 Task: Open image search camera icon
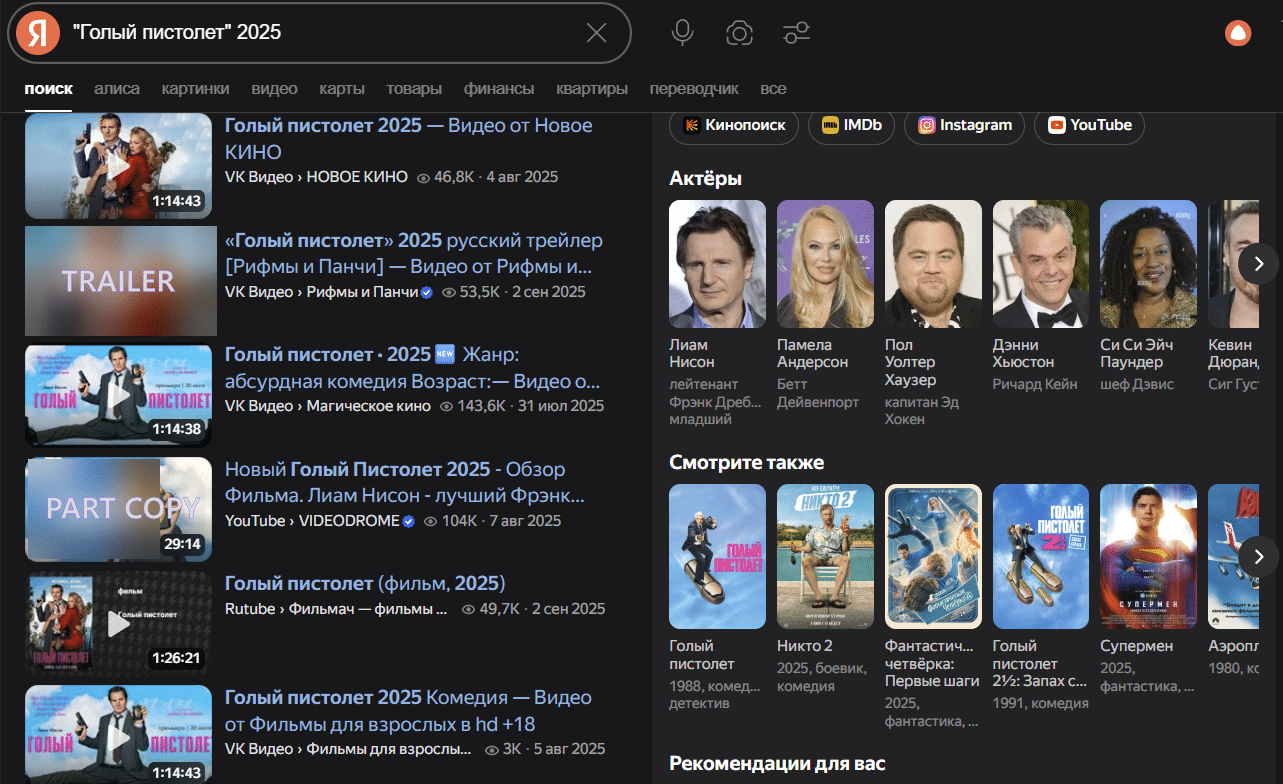click(739, 33)
